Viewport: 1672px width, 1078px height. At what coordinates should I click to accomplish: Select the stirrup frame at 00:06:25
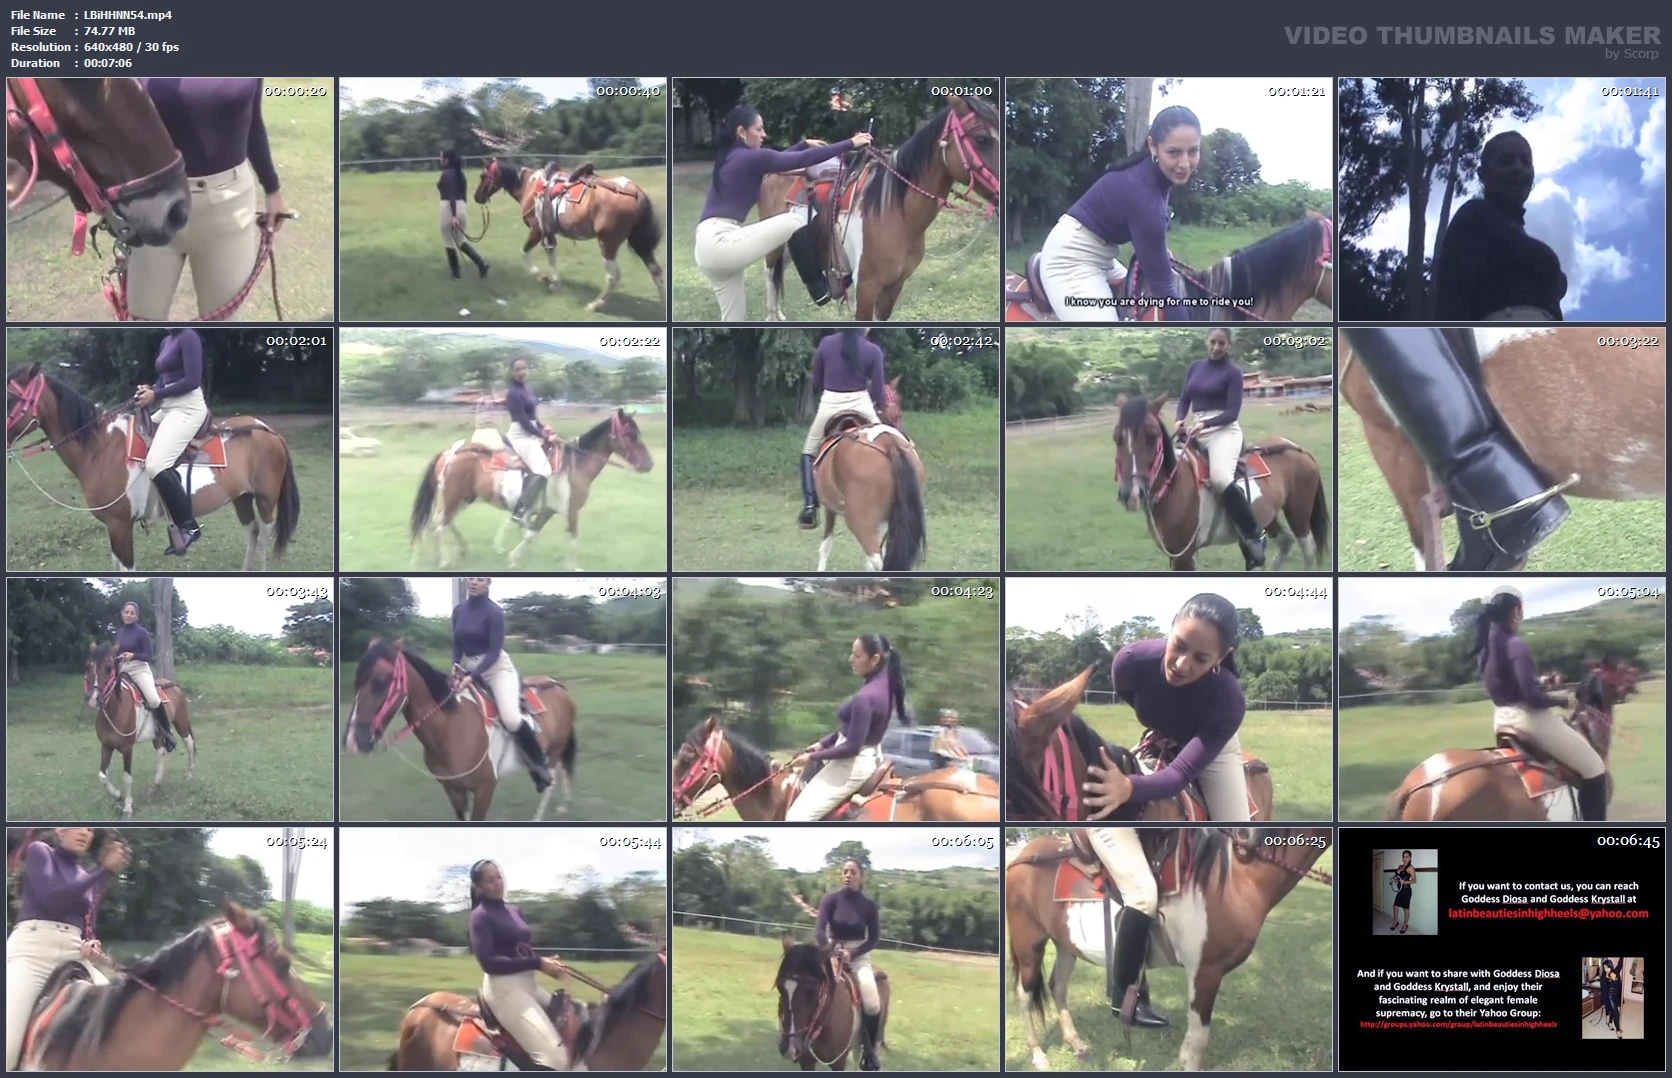tap(1169, 949)
